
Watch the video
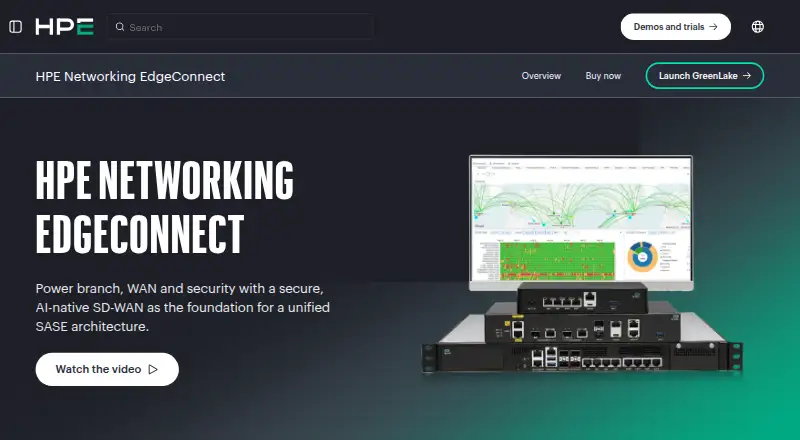pyautogui.click(x=107, y=369)
